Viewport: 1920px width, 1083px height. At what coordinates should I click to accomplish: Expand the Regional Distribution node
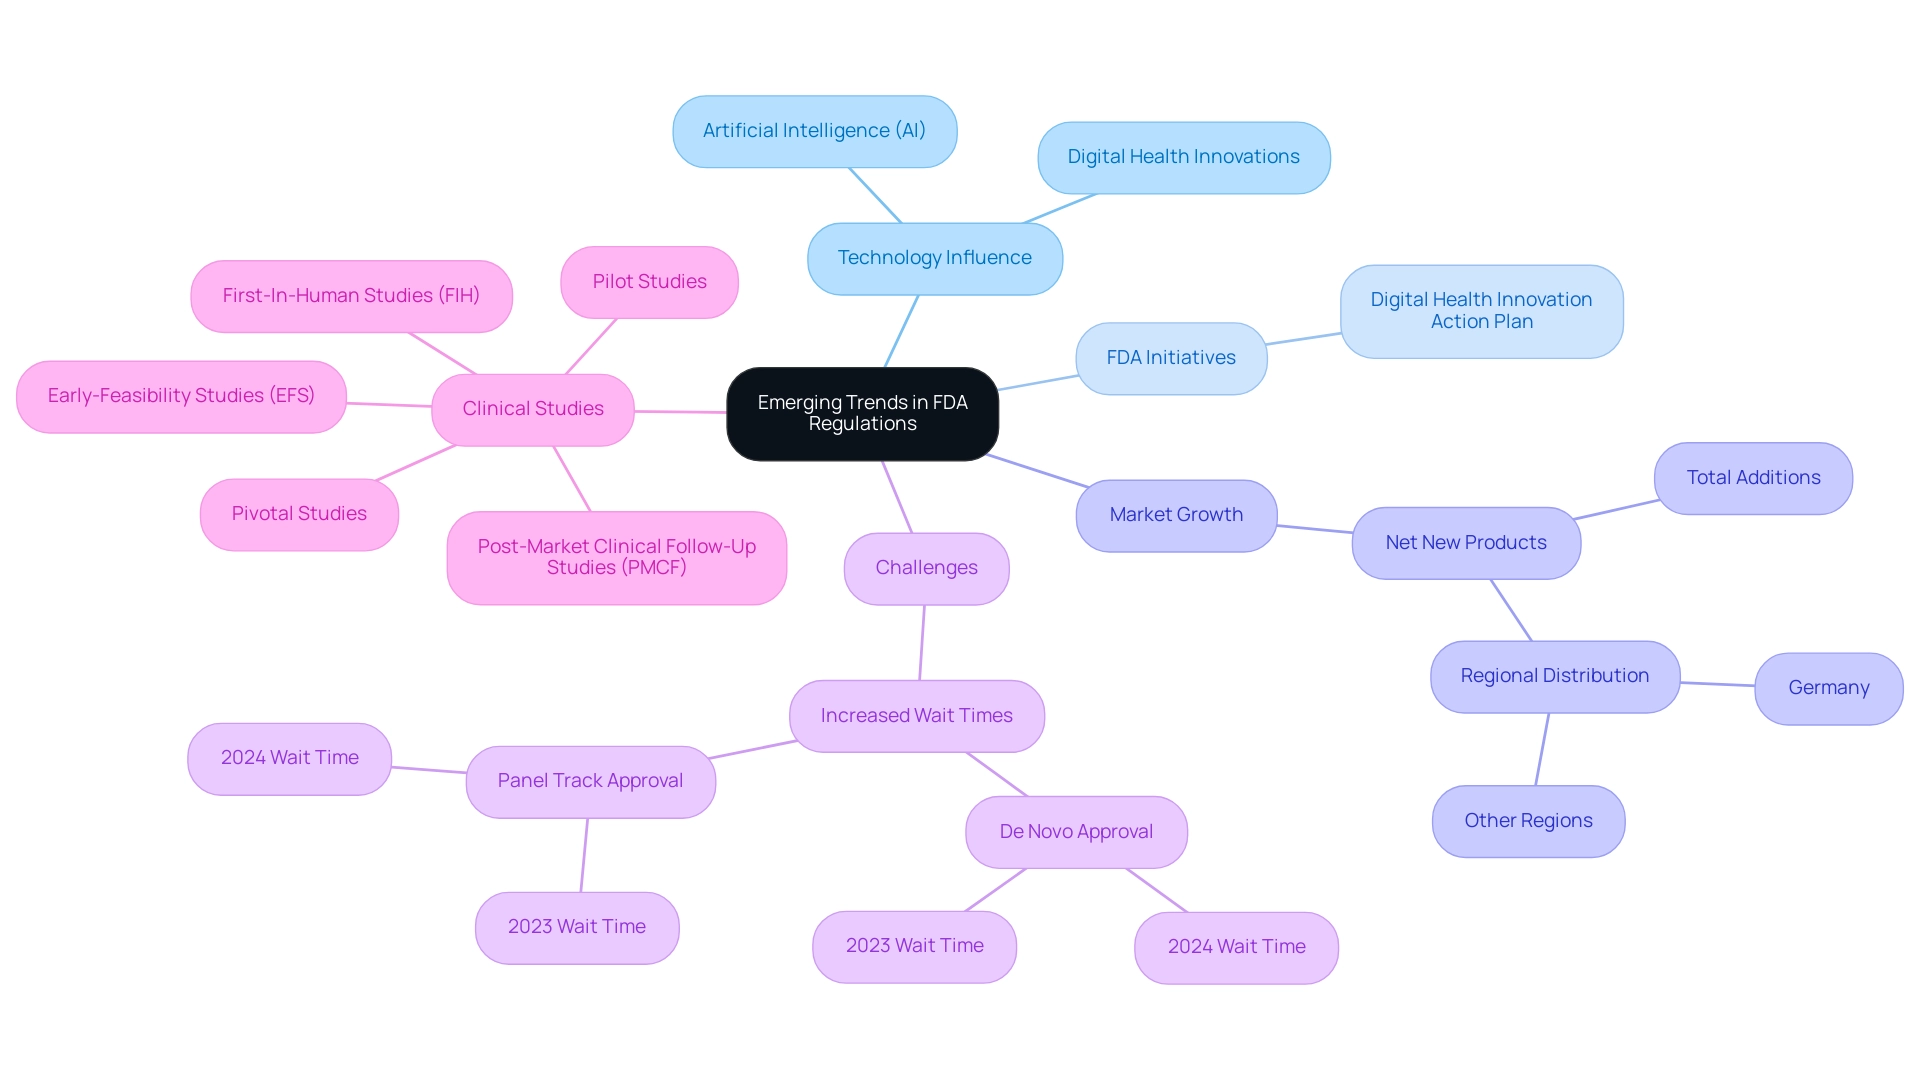pos(1535,685)
